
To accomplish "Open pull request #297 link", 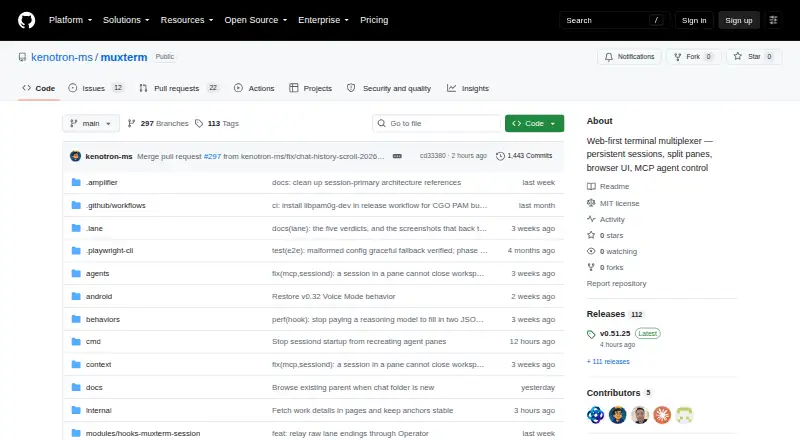I will tap(212, 156).
